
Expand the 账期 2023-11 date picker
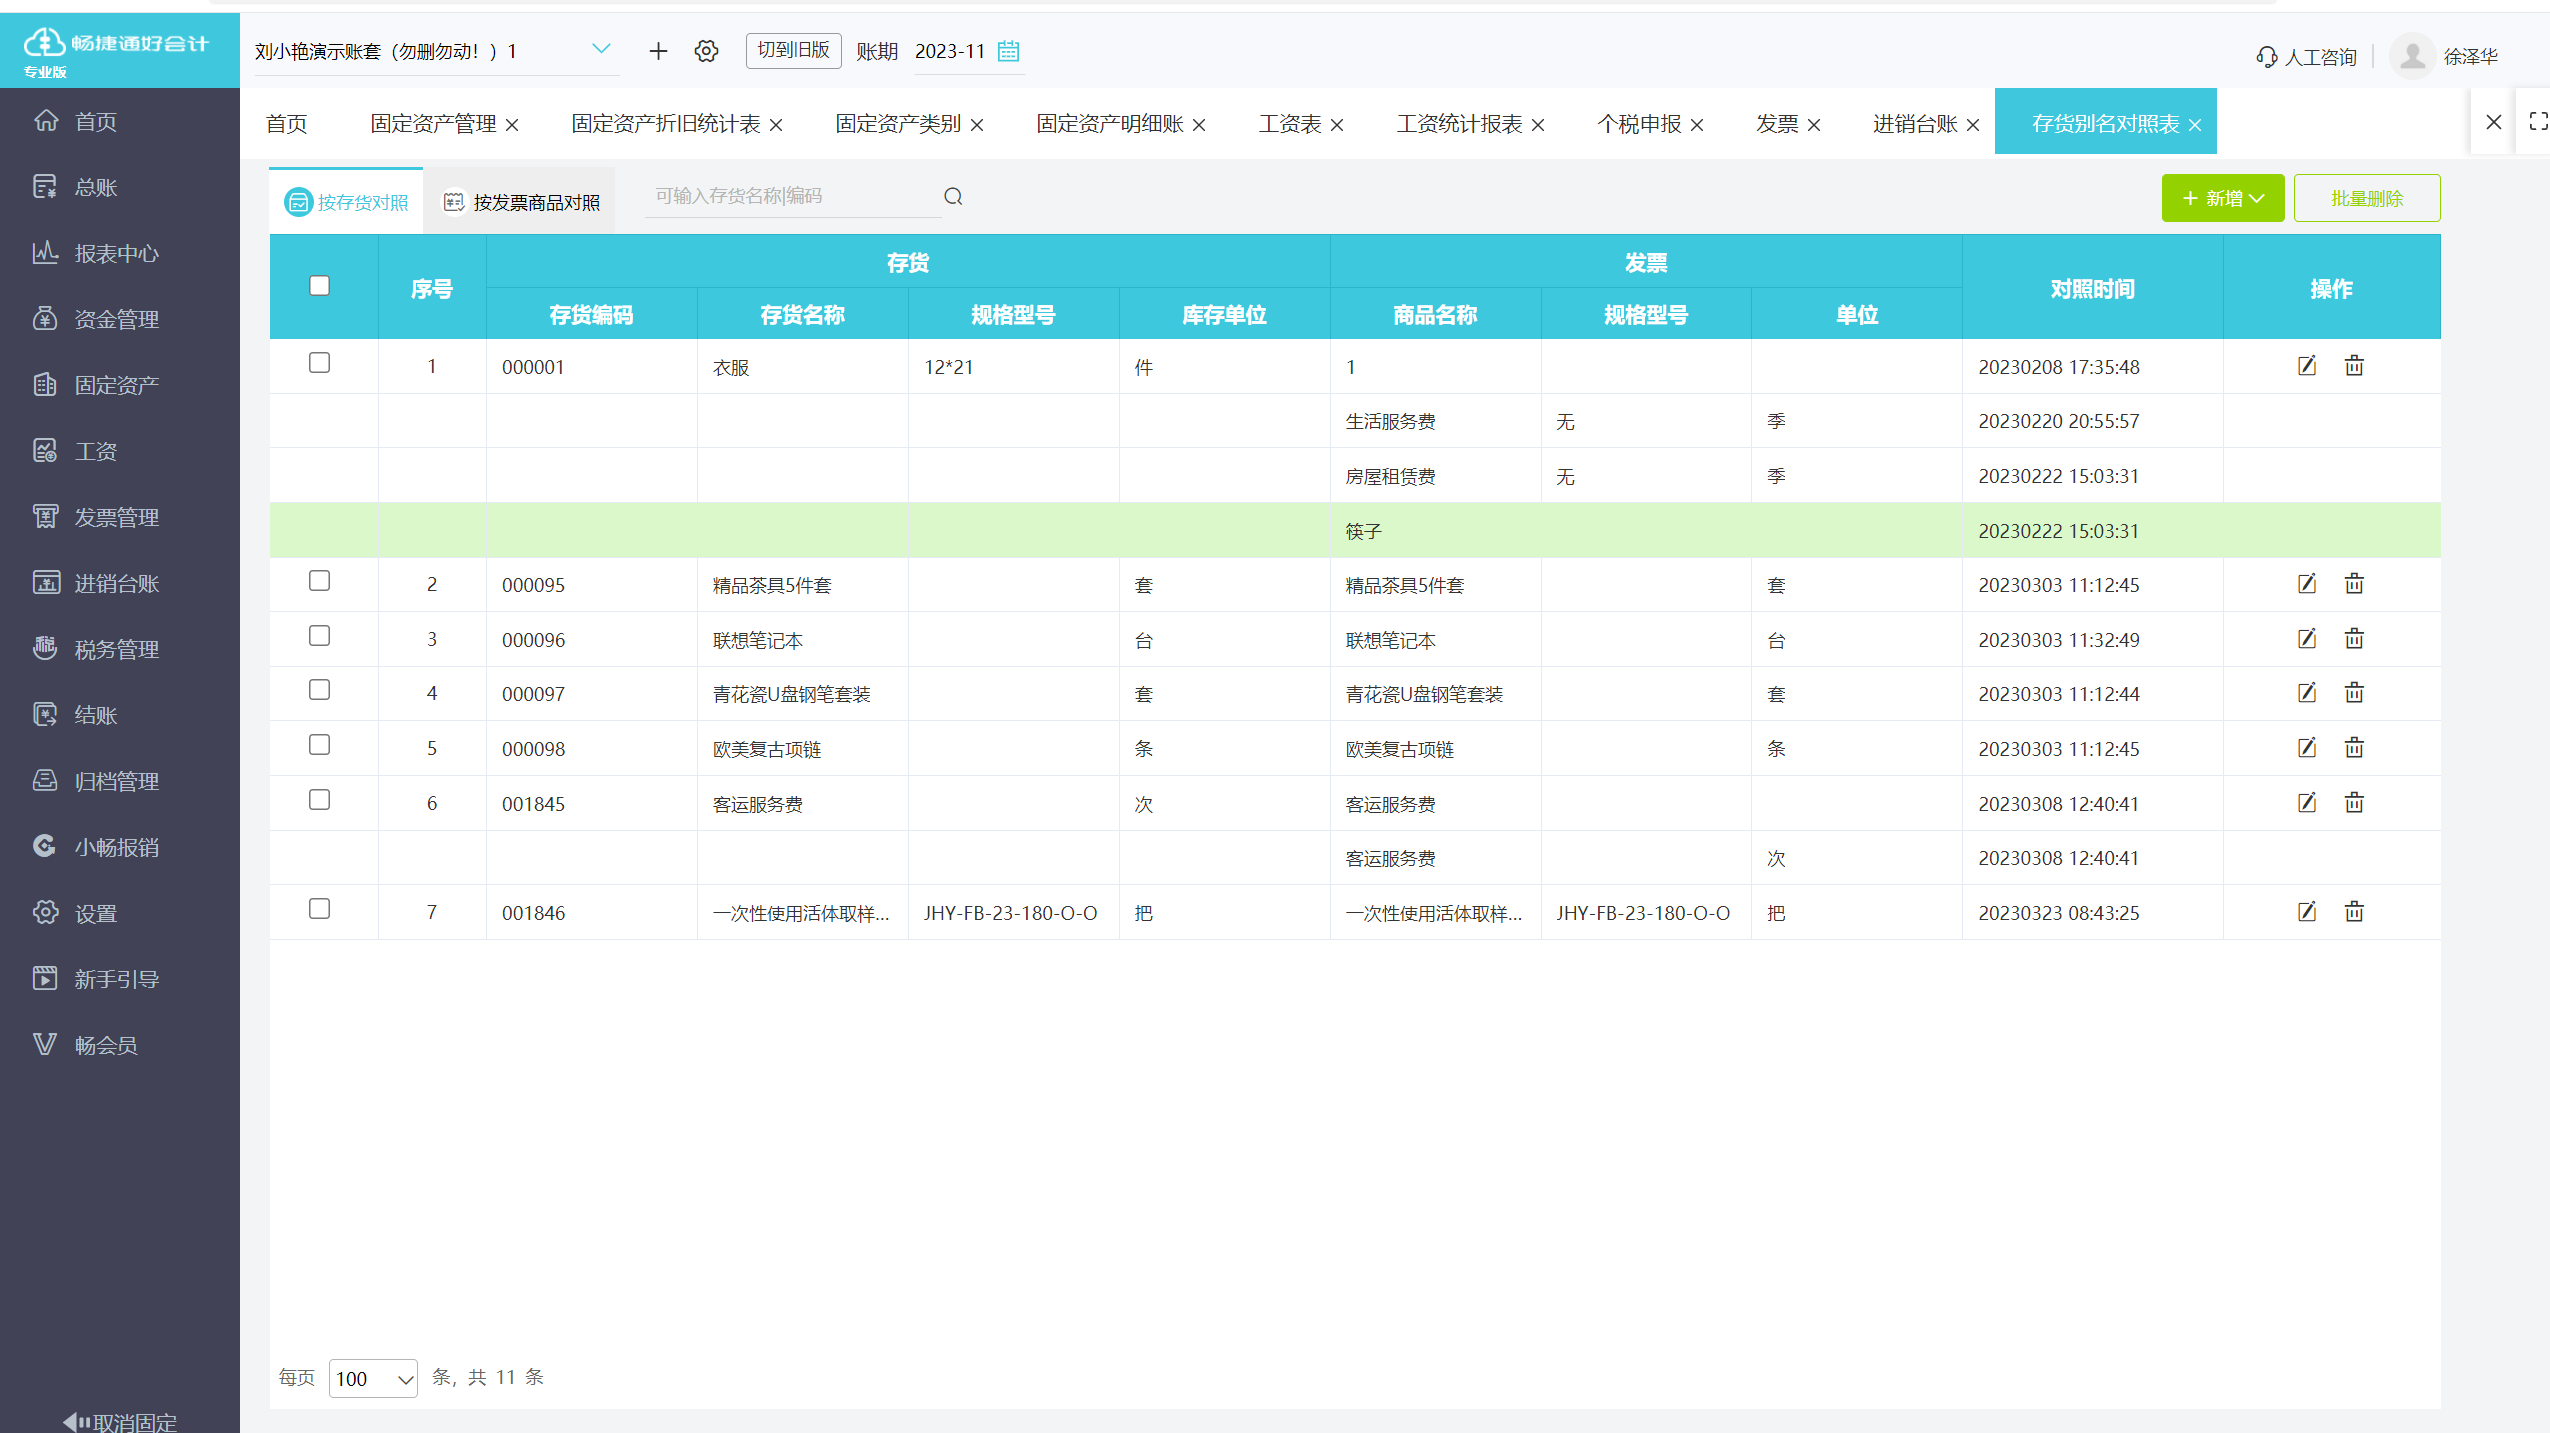point(1012,51)
